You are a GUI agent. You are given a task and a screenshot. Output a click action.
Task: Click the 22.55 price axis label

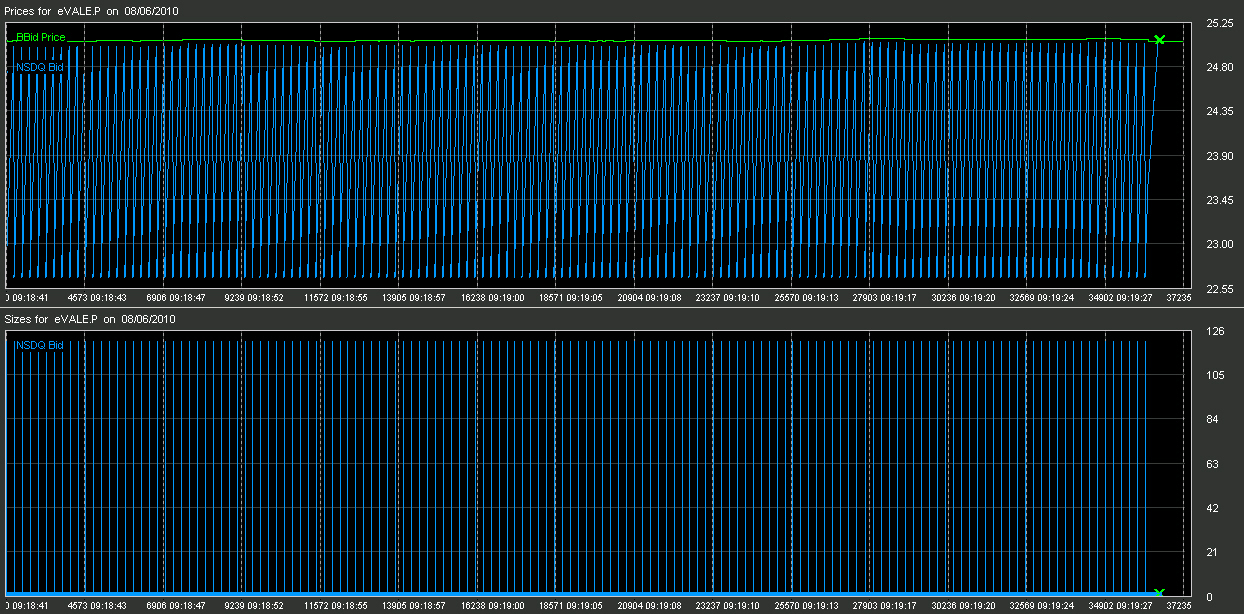(x=1220, y=289)
